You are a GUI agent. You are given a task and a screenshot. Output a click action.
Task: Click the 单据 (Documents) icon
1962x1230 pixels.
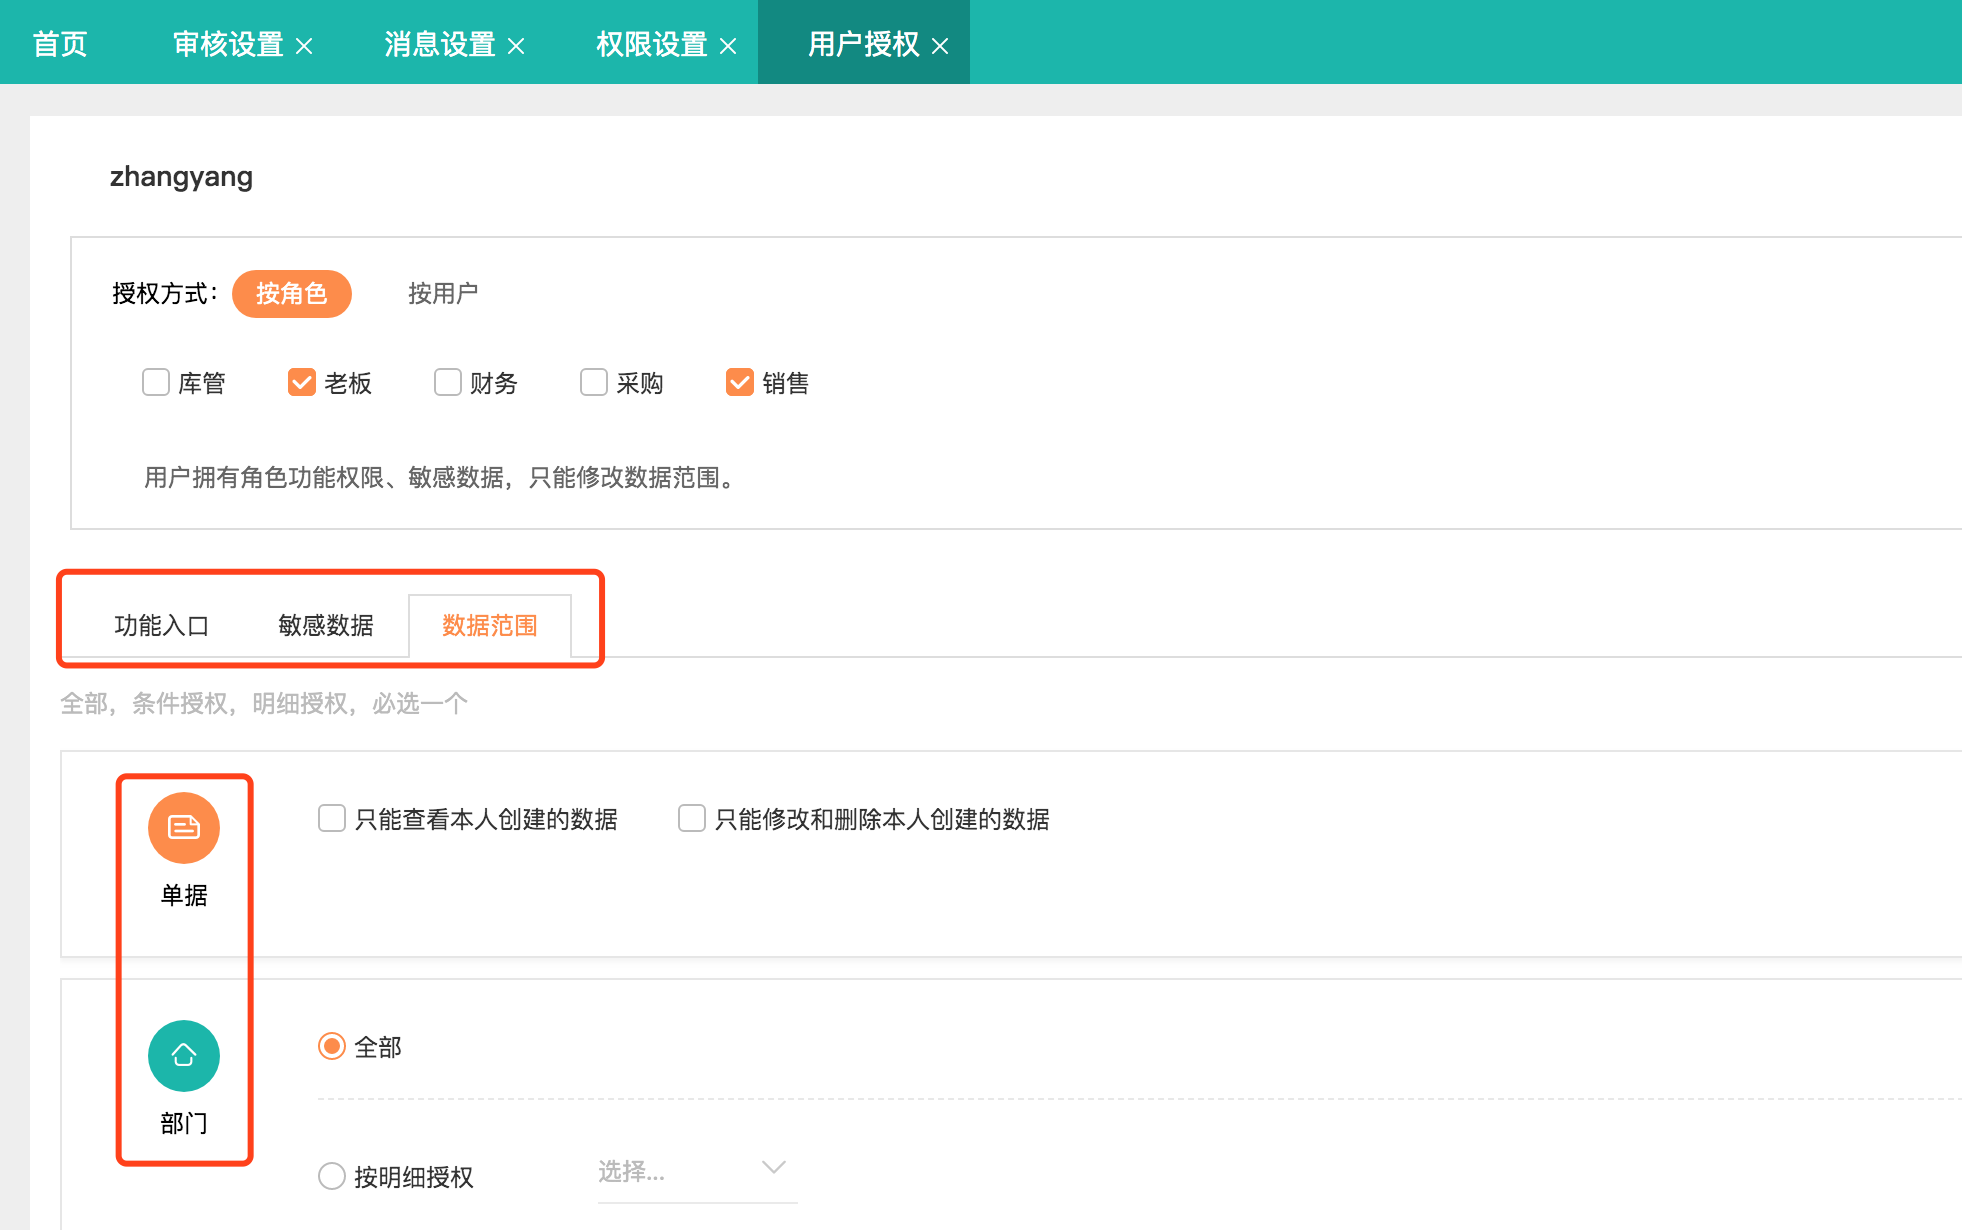pyautogui.click(x=184, y=826)
